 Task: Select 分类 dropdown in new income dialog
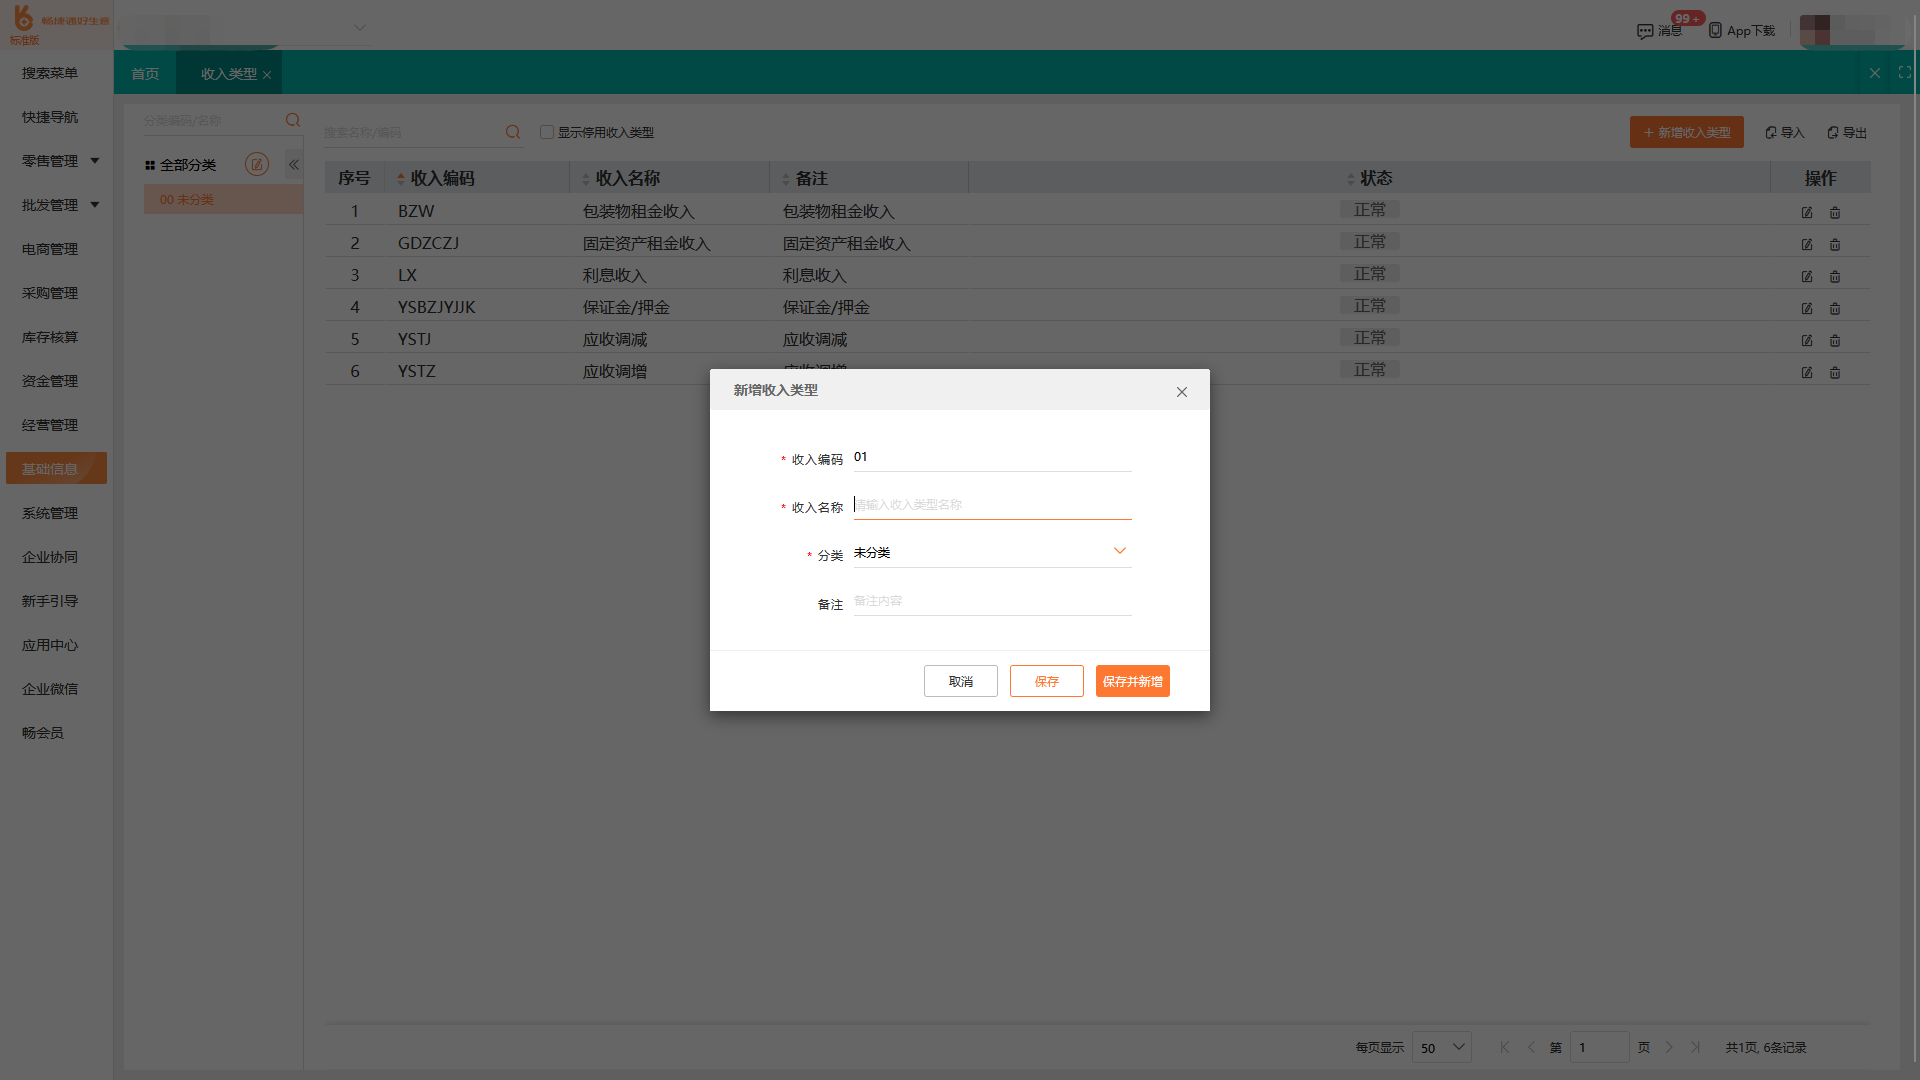(989, 551)
